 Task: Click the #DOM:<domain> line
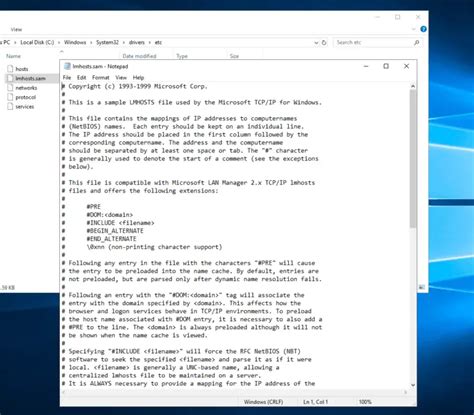(110, 215)
